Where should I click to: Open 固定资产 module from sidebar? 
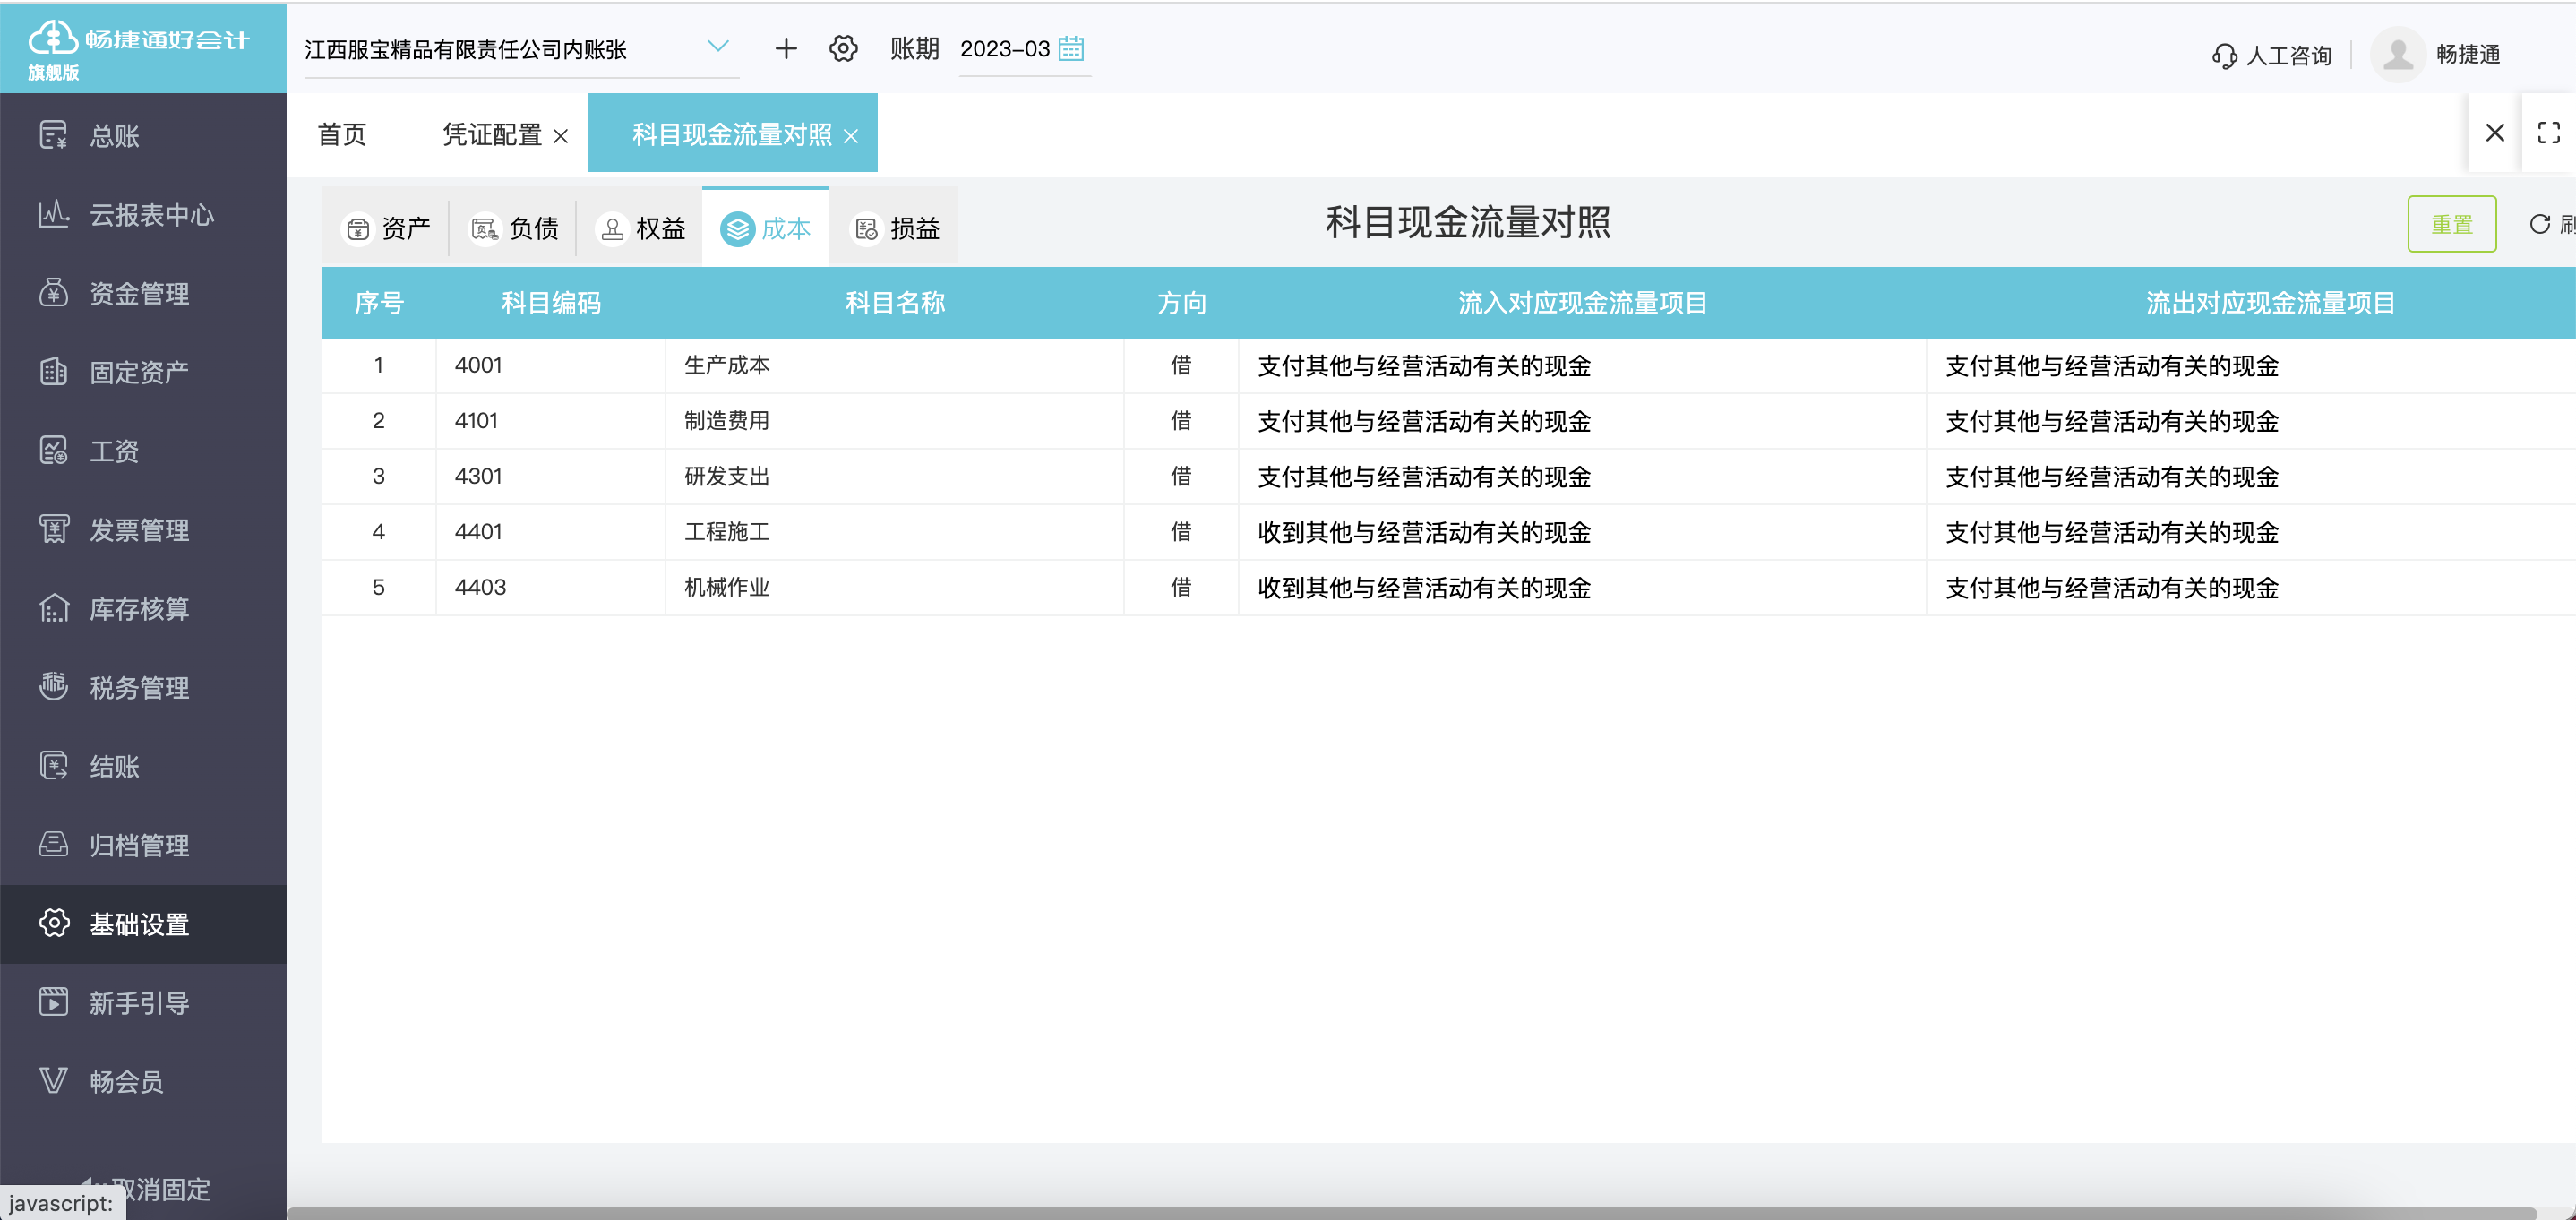(x=143, y=371)
